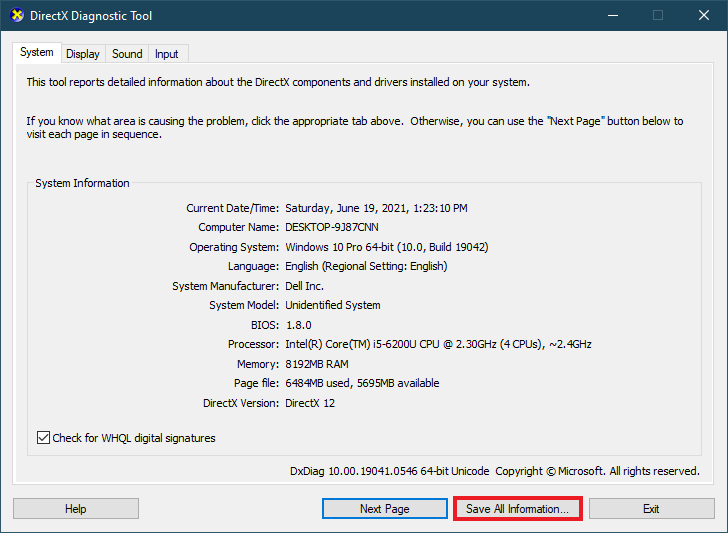728x533 pixels.
Task: Click the System Information group label
Action: [x=82, y=183]
